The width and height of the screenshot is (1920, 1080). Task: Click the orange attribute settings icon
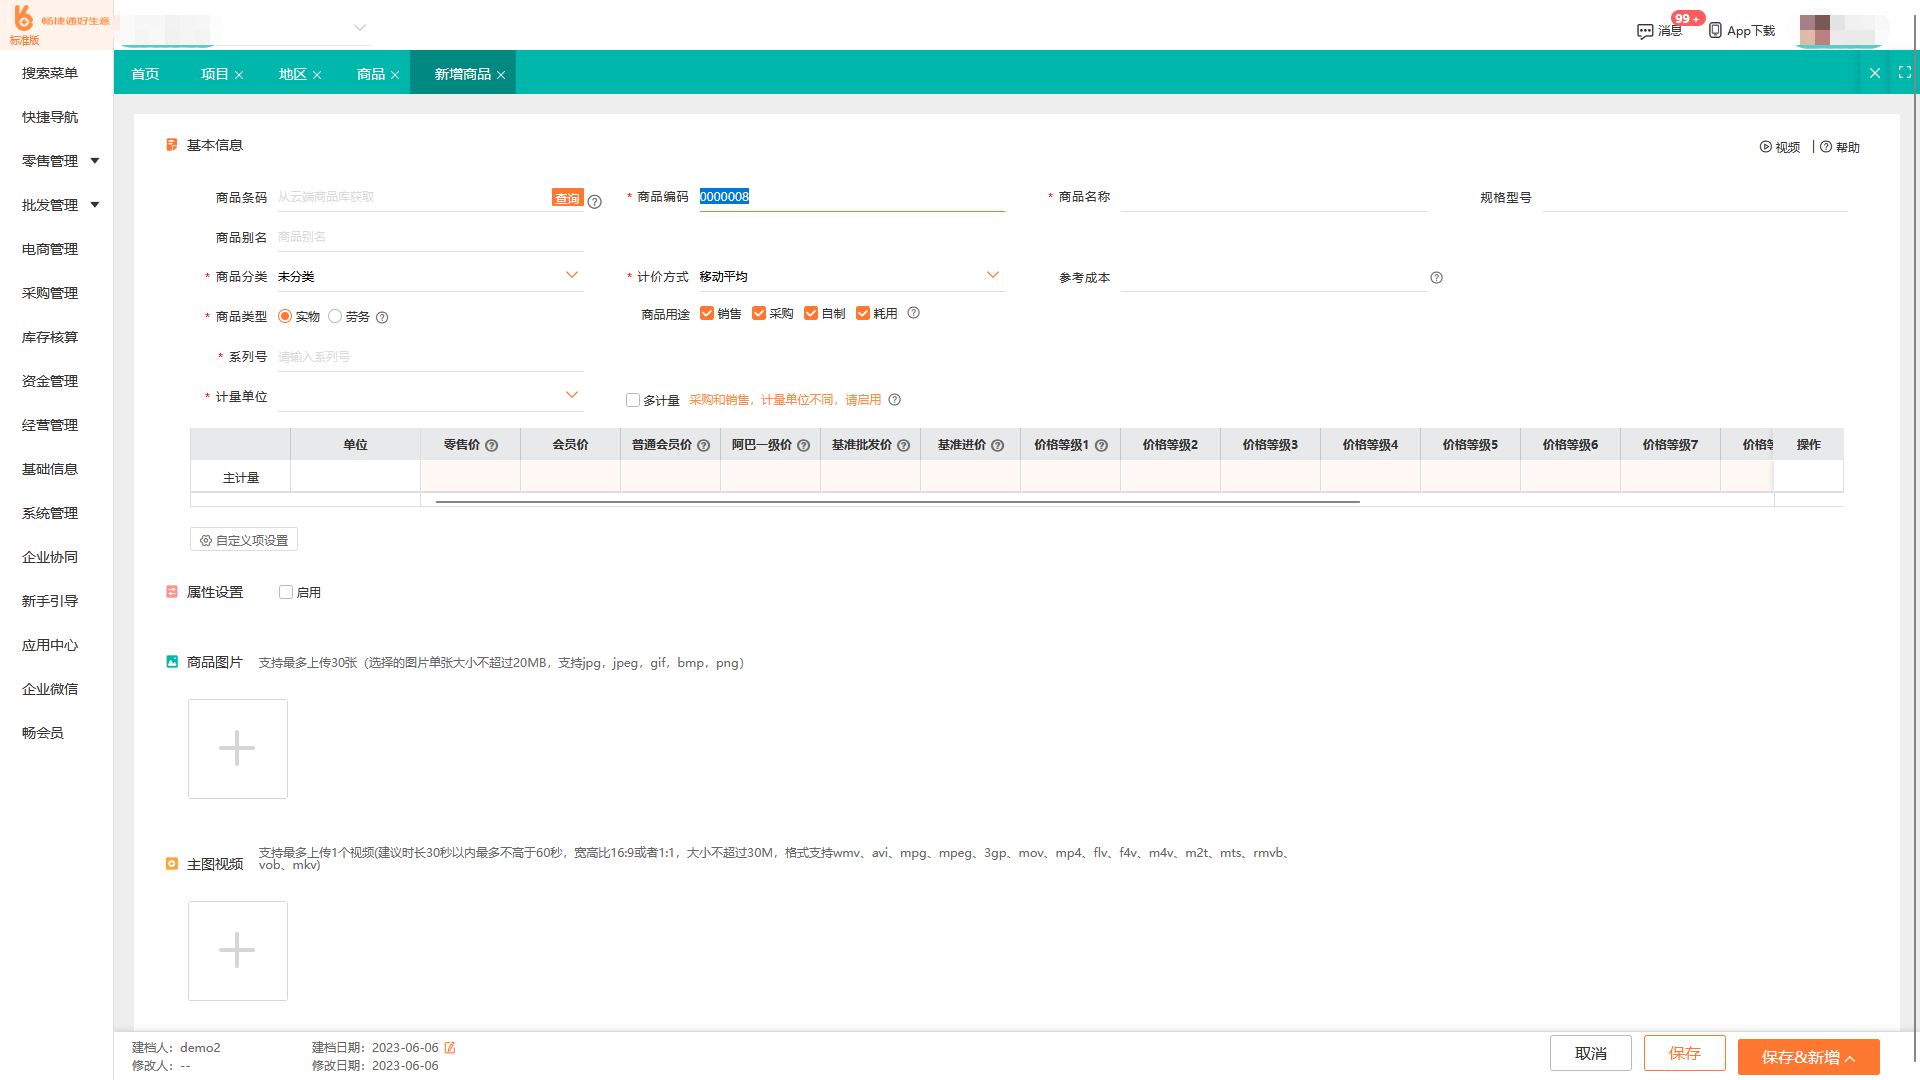(x=173, y=592)
